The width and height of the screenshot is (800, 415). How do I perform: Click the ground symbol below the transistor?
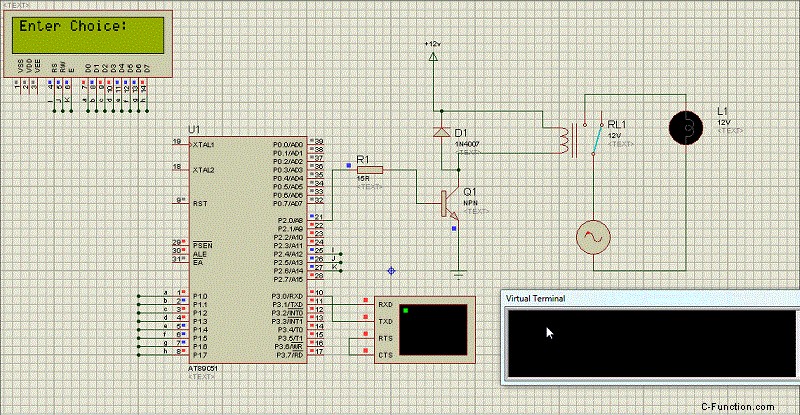(458, 272)
